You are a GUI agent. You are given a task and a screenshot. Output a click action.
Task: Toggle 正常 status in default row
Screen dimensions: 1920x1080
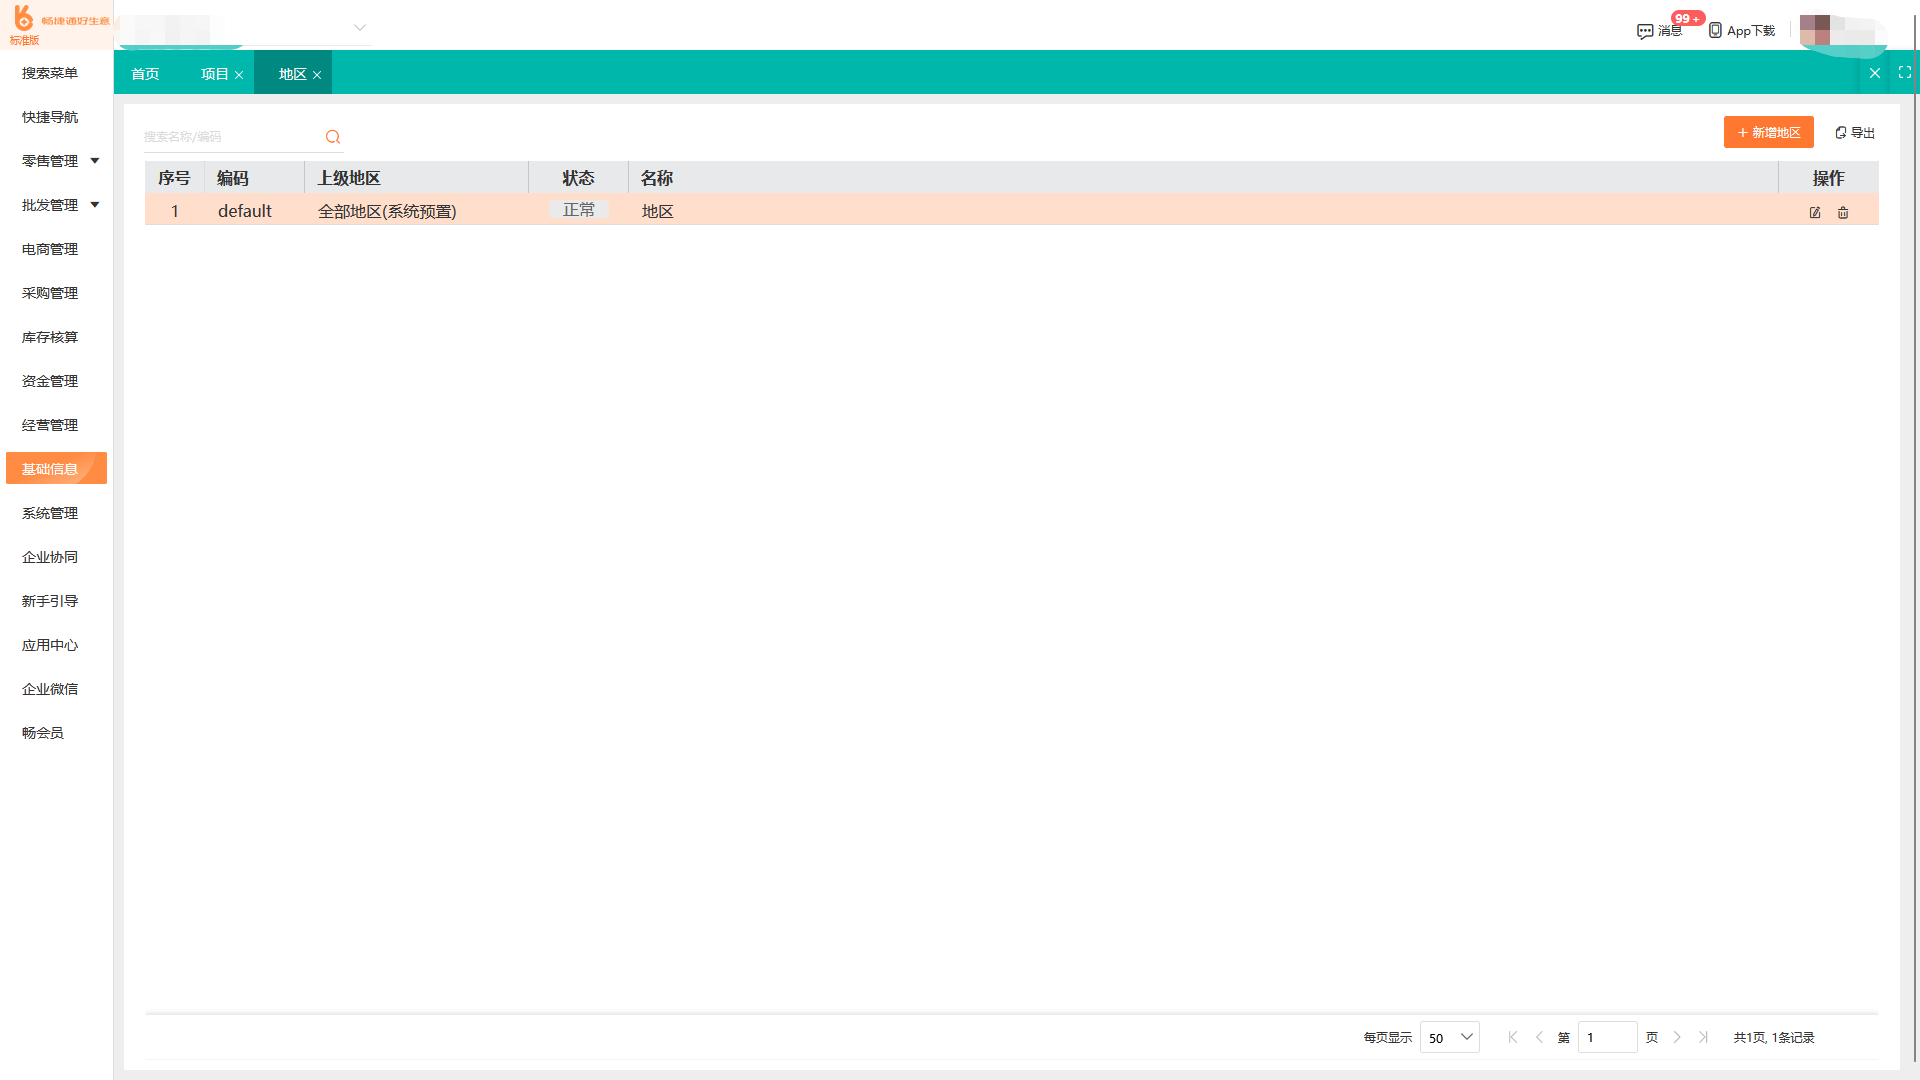pyautogui.click(x=578, y=210)
